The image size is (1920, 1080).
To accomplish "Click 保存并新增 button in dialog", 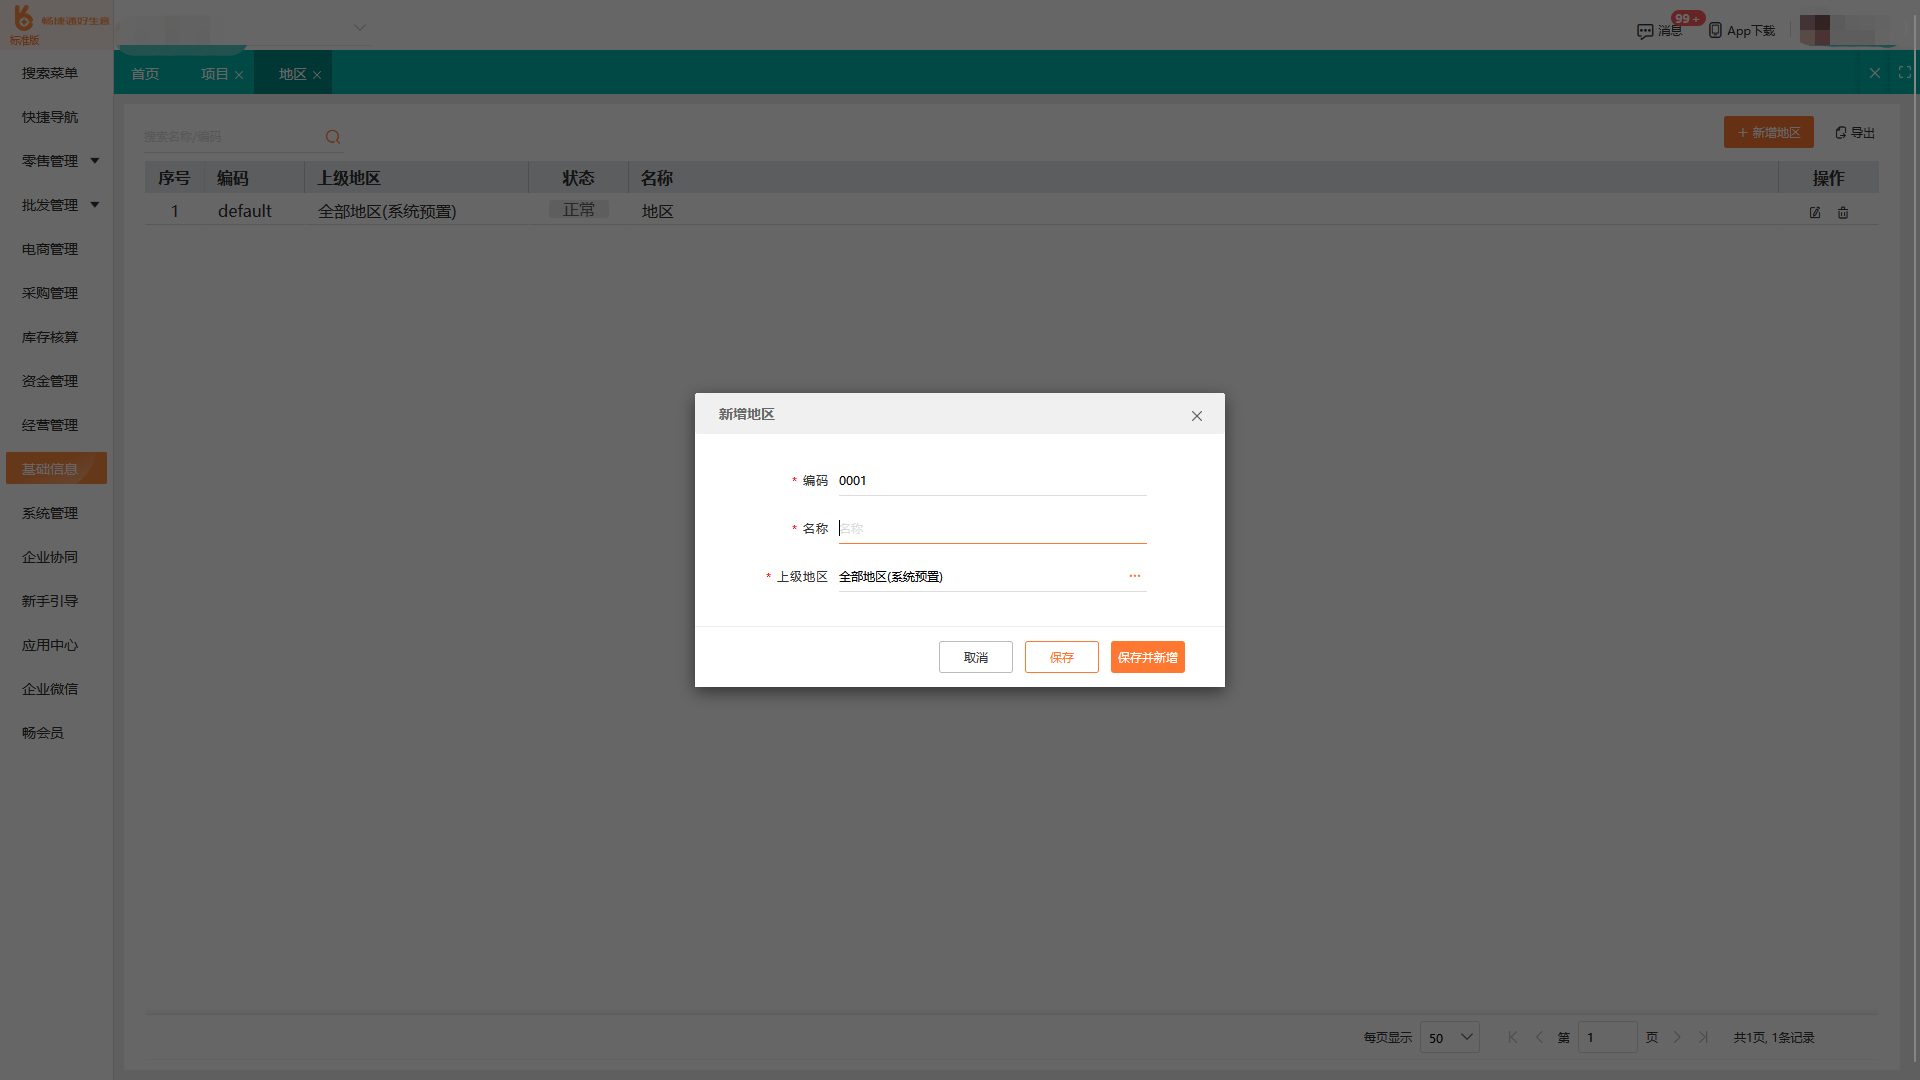I will click(1147, 657).
